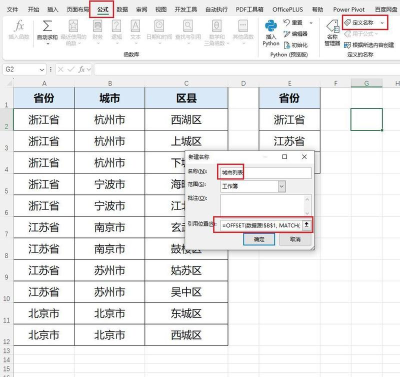This screenshot has height=377, width=400.
Task: Switch to the Insert (插入) tab
Action: [53, 9]
